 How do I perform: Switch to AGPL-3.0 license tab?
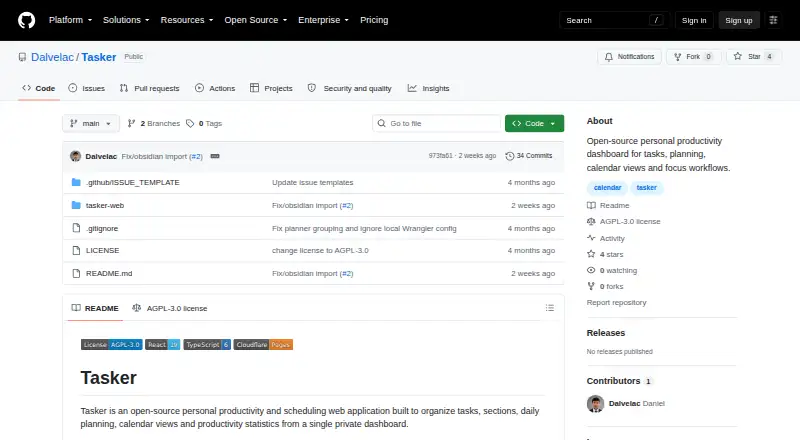click(169, 308)
